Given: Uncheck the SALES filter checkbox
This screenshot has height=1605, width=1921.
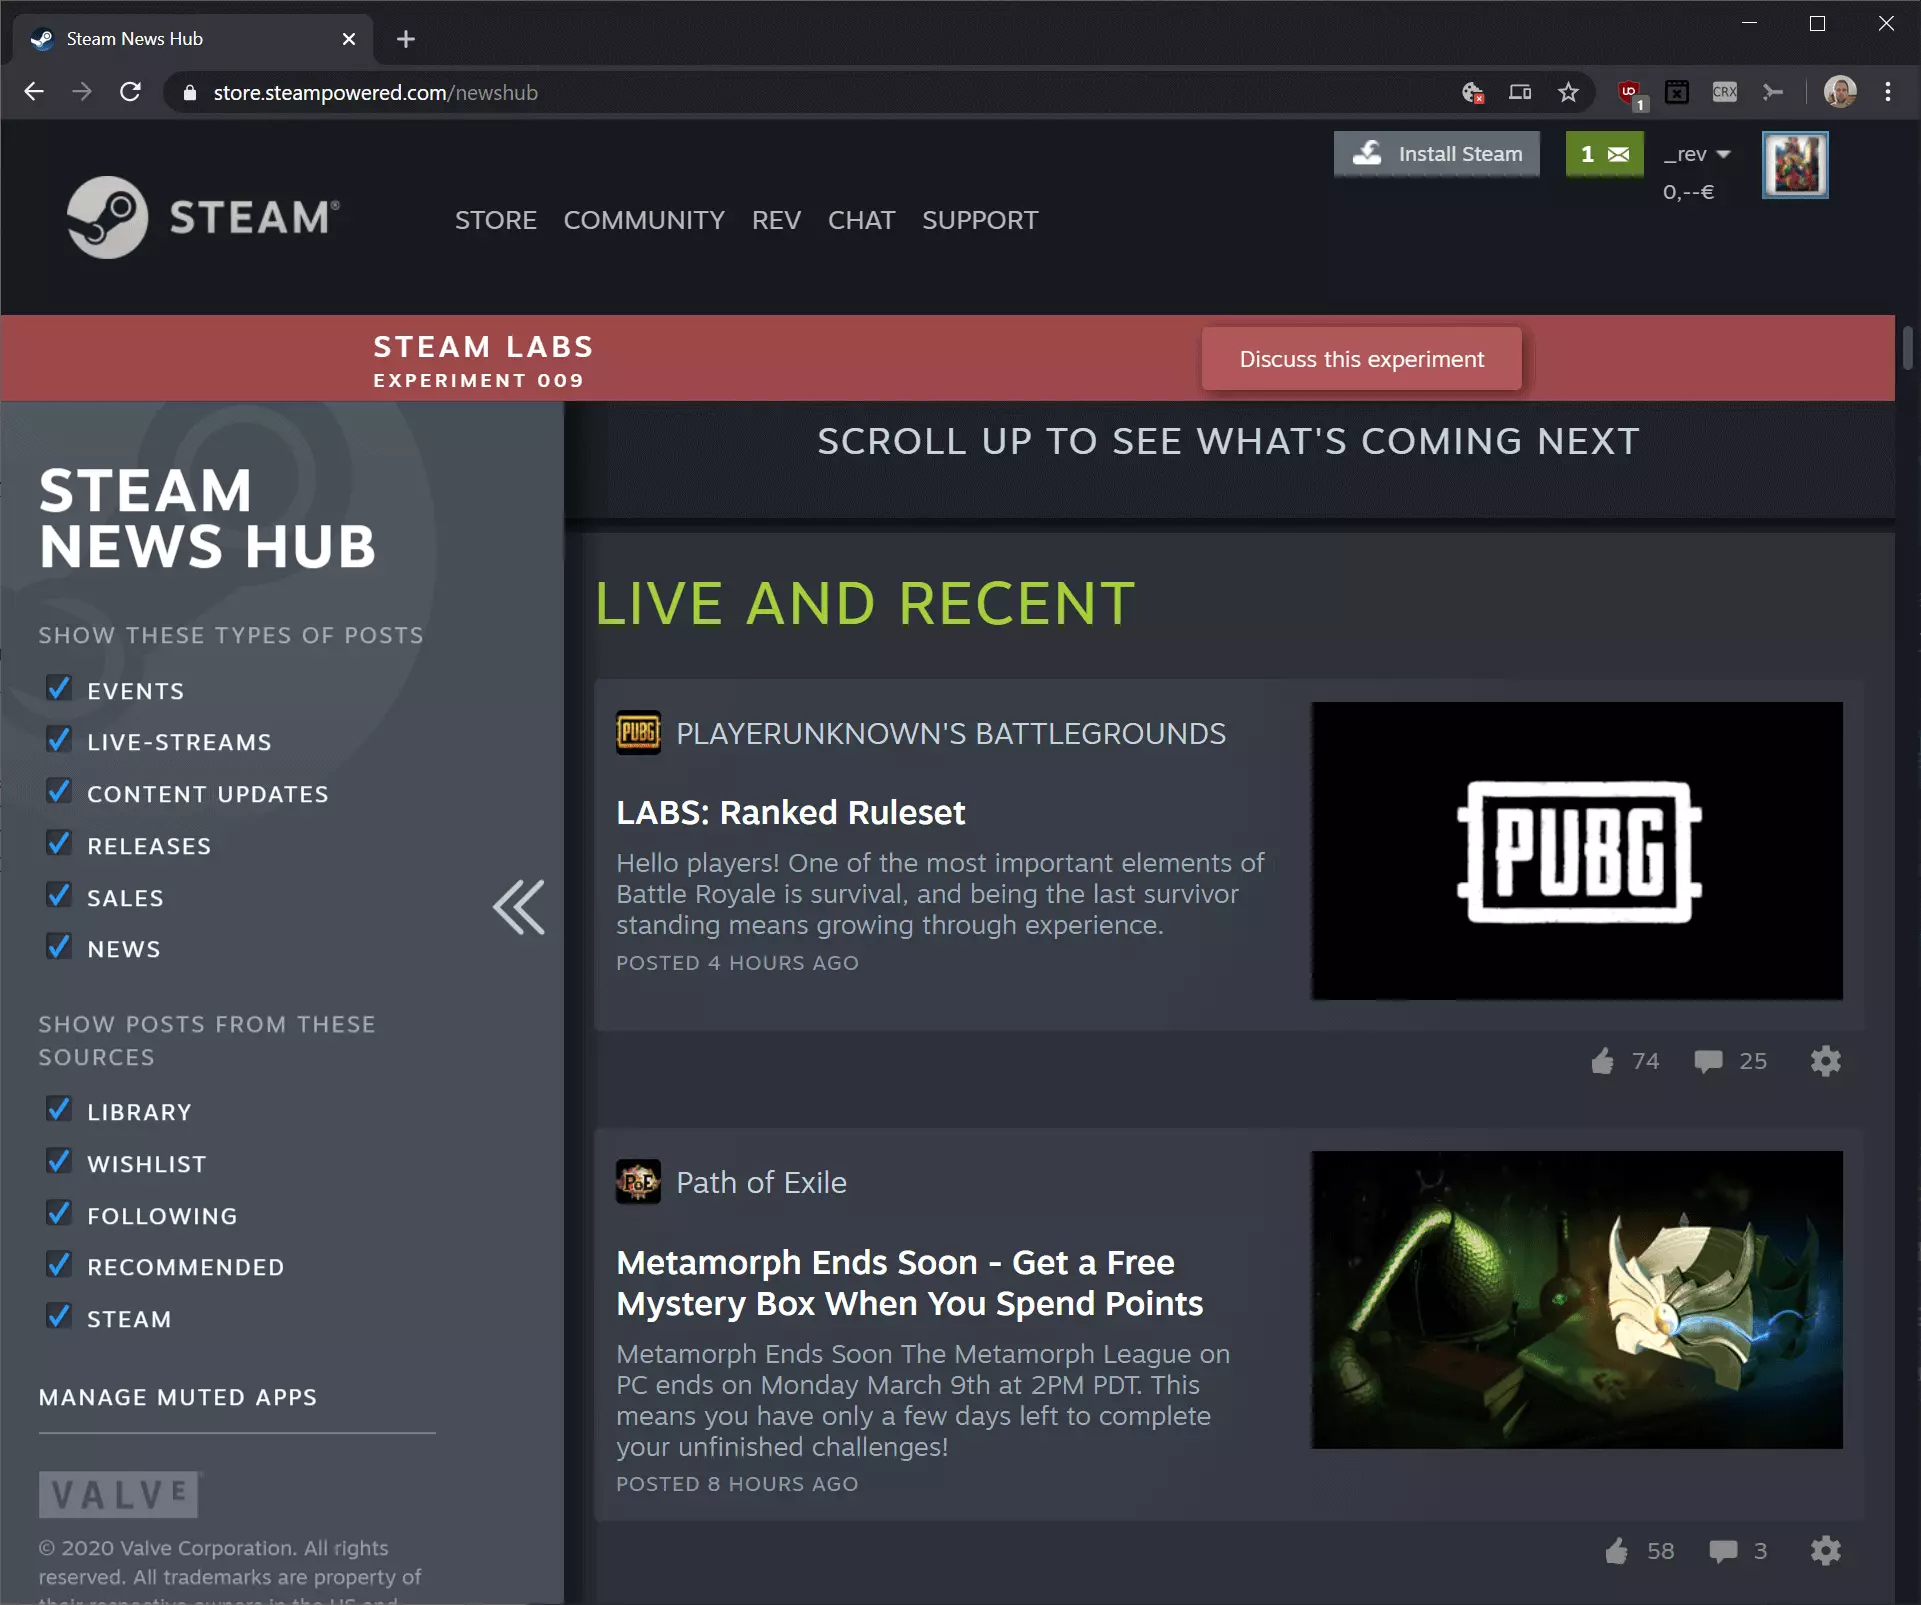Looking at the screenshot, I should tap(59, 895).
